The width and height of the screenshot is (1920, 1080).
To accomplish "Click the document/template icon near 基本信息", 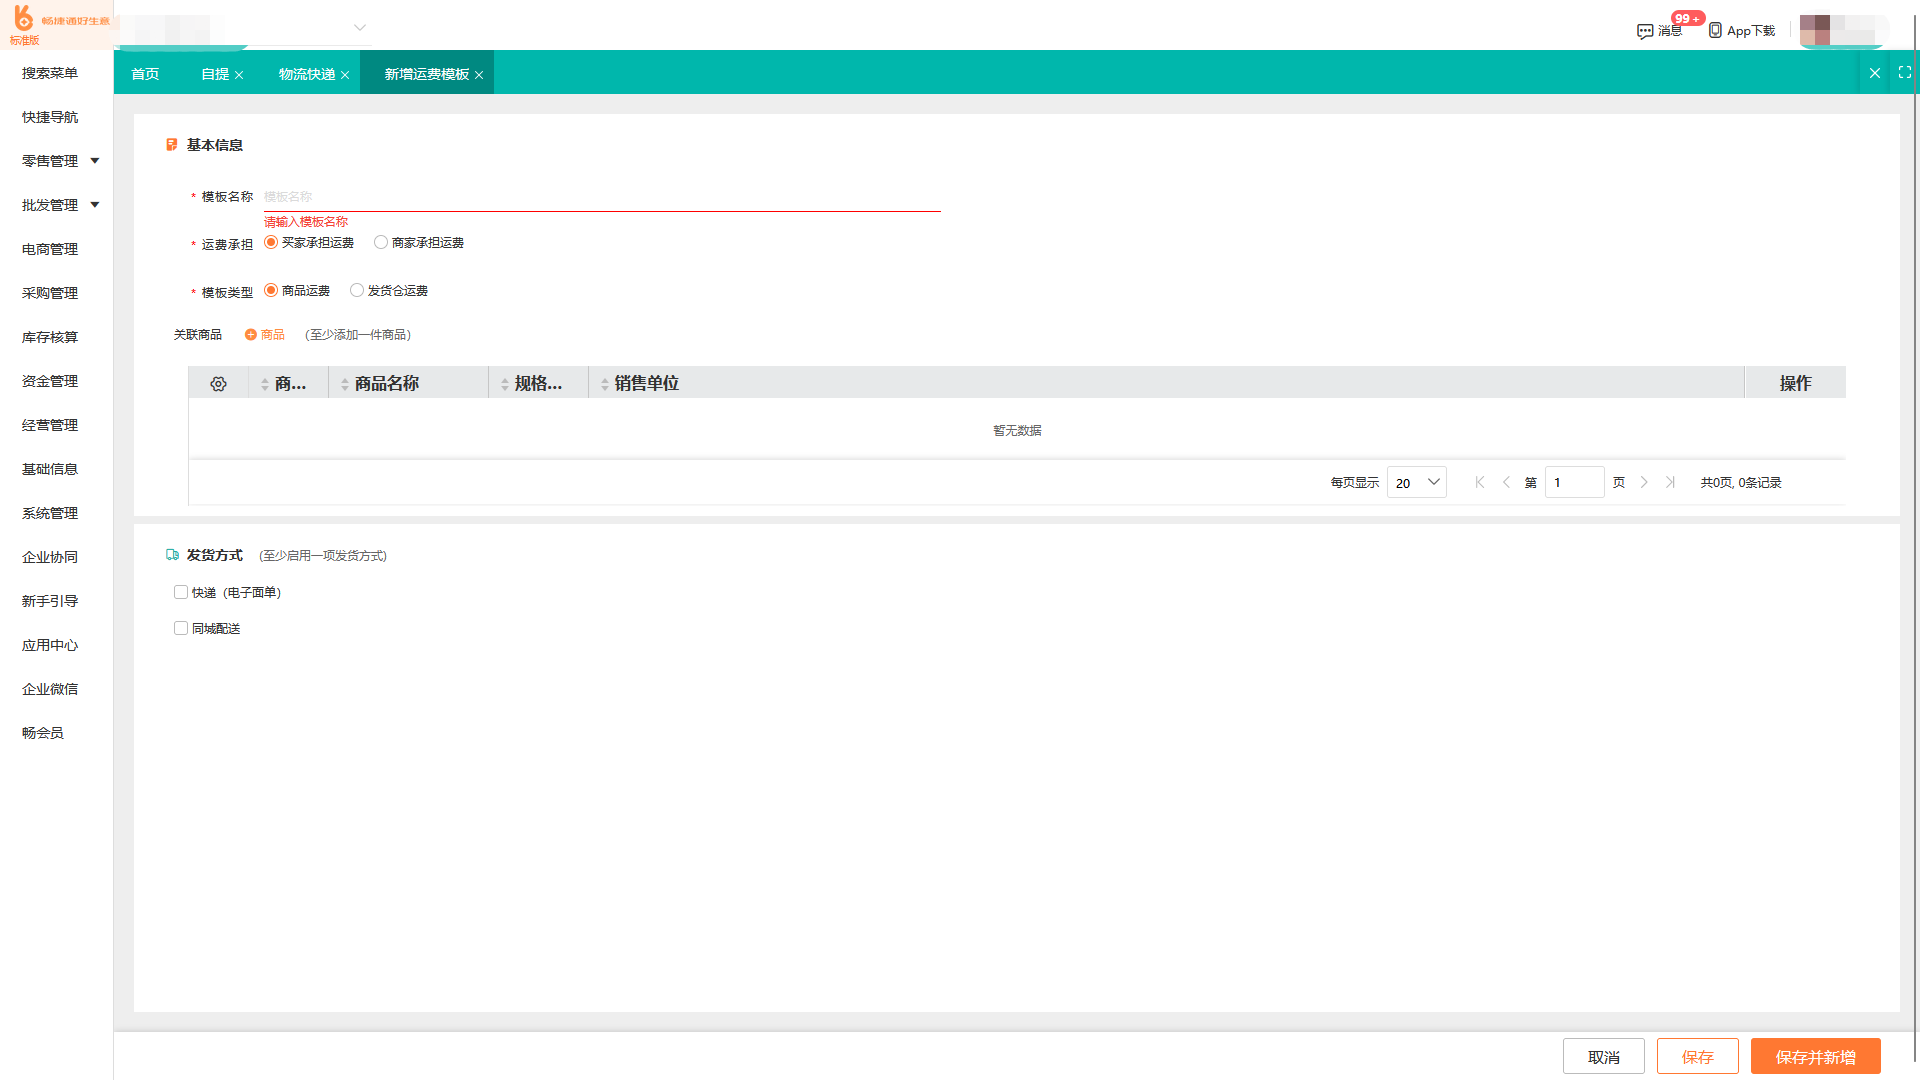I will click(x=171, y=144).
